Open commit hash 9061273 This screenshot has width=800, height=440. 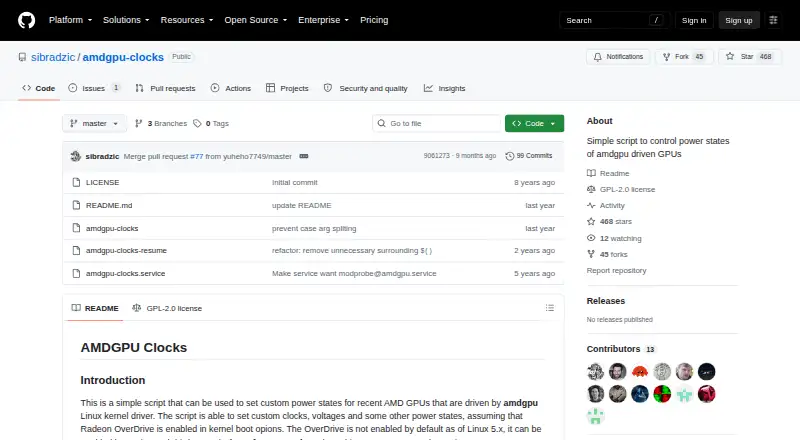pyautogui.click(x=436, y=156)
